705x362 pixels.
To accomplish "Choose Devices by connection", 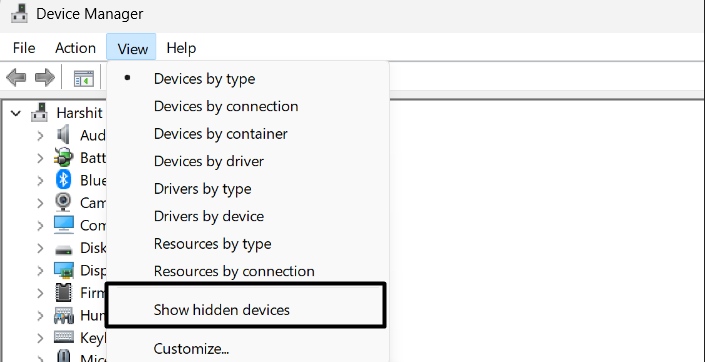I will click(248, 106).
